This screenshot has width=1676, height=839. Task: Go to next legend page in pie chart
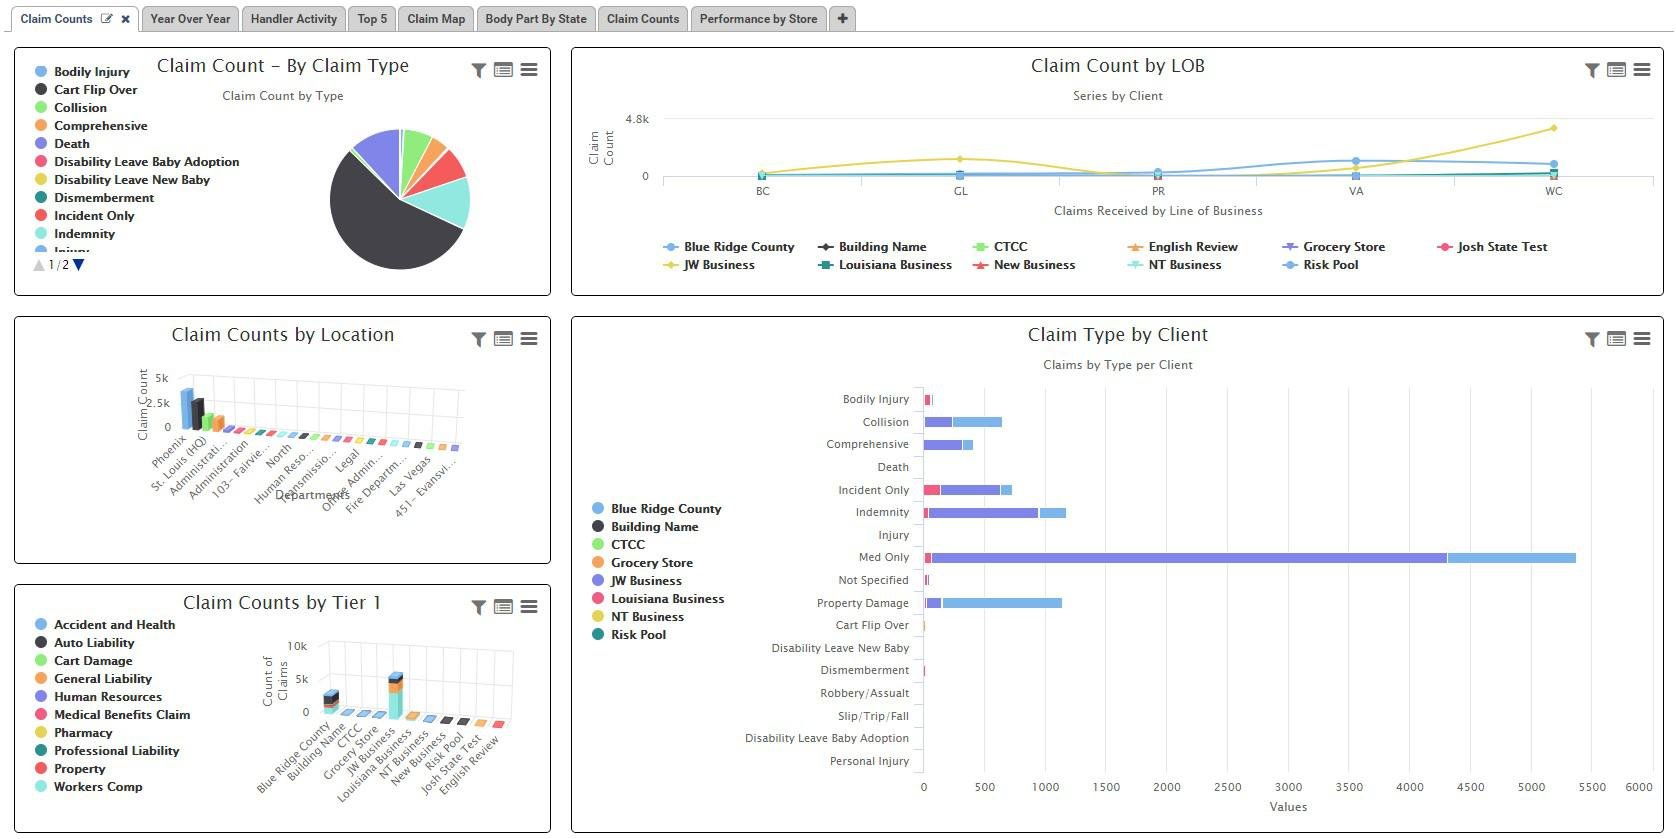79,265
